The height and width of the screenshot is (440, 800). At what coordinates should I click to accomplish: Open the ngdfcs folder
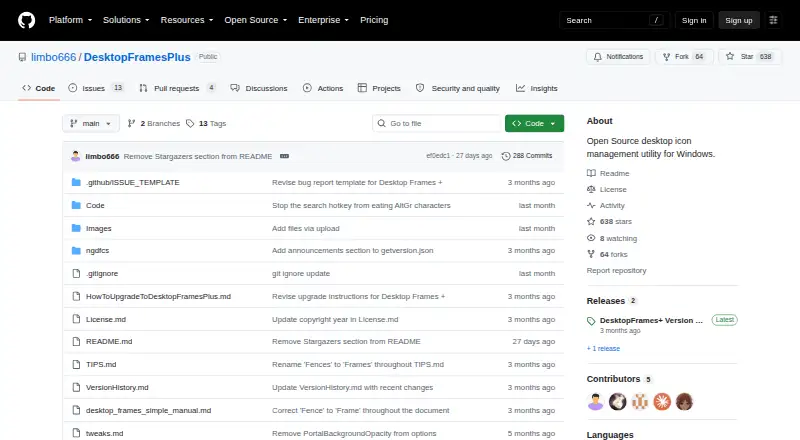pyautogui.click(x=97, y=251)
